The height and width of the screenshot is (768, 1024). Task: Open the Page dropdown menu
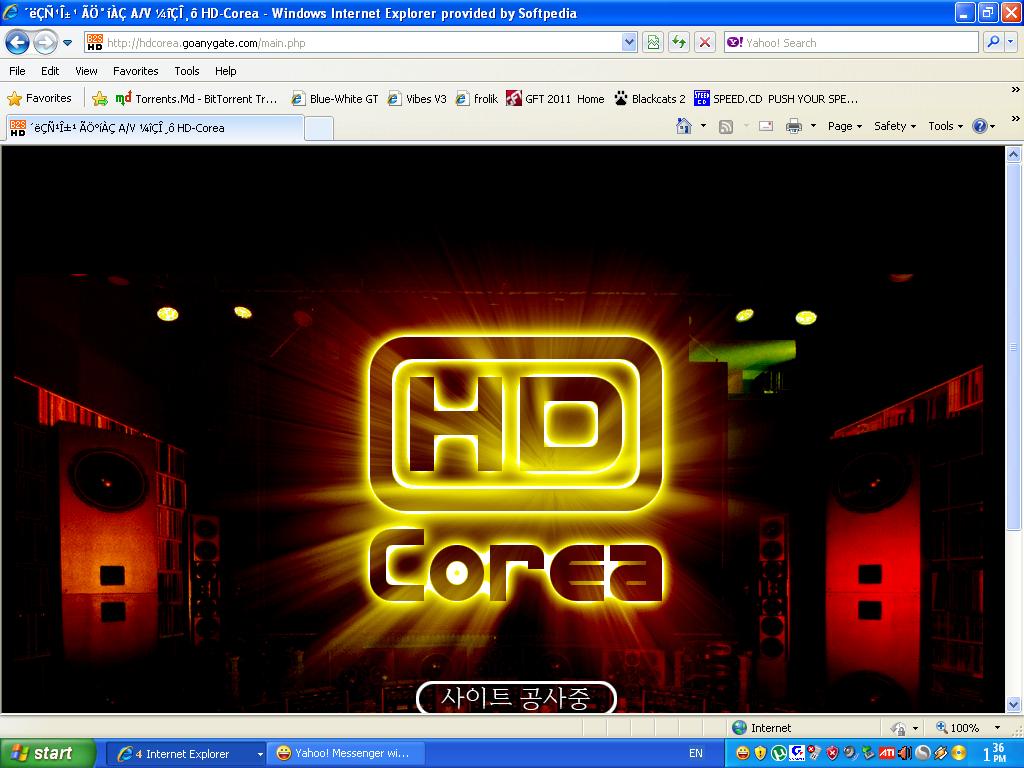tap(845, 126)
